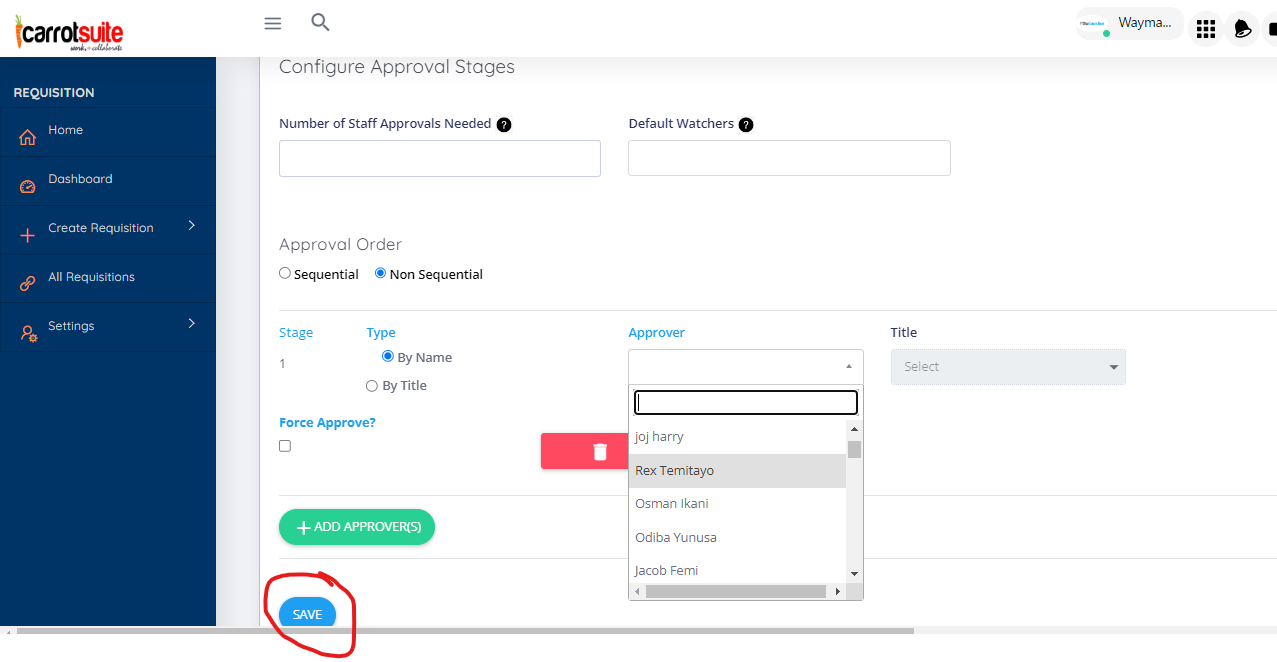Enable the Force Approve checkbox
1277x662 pixels.
pyautogui.click(x=285, y=446)
